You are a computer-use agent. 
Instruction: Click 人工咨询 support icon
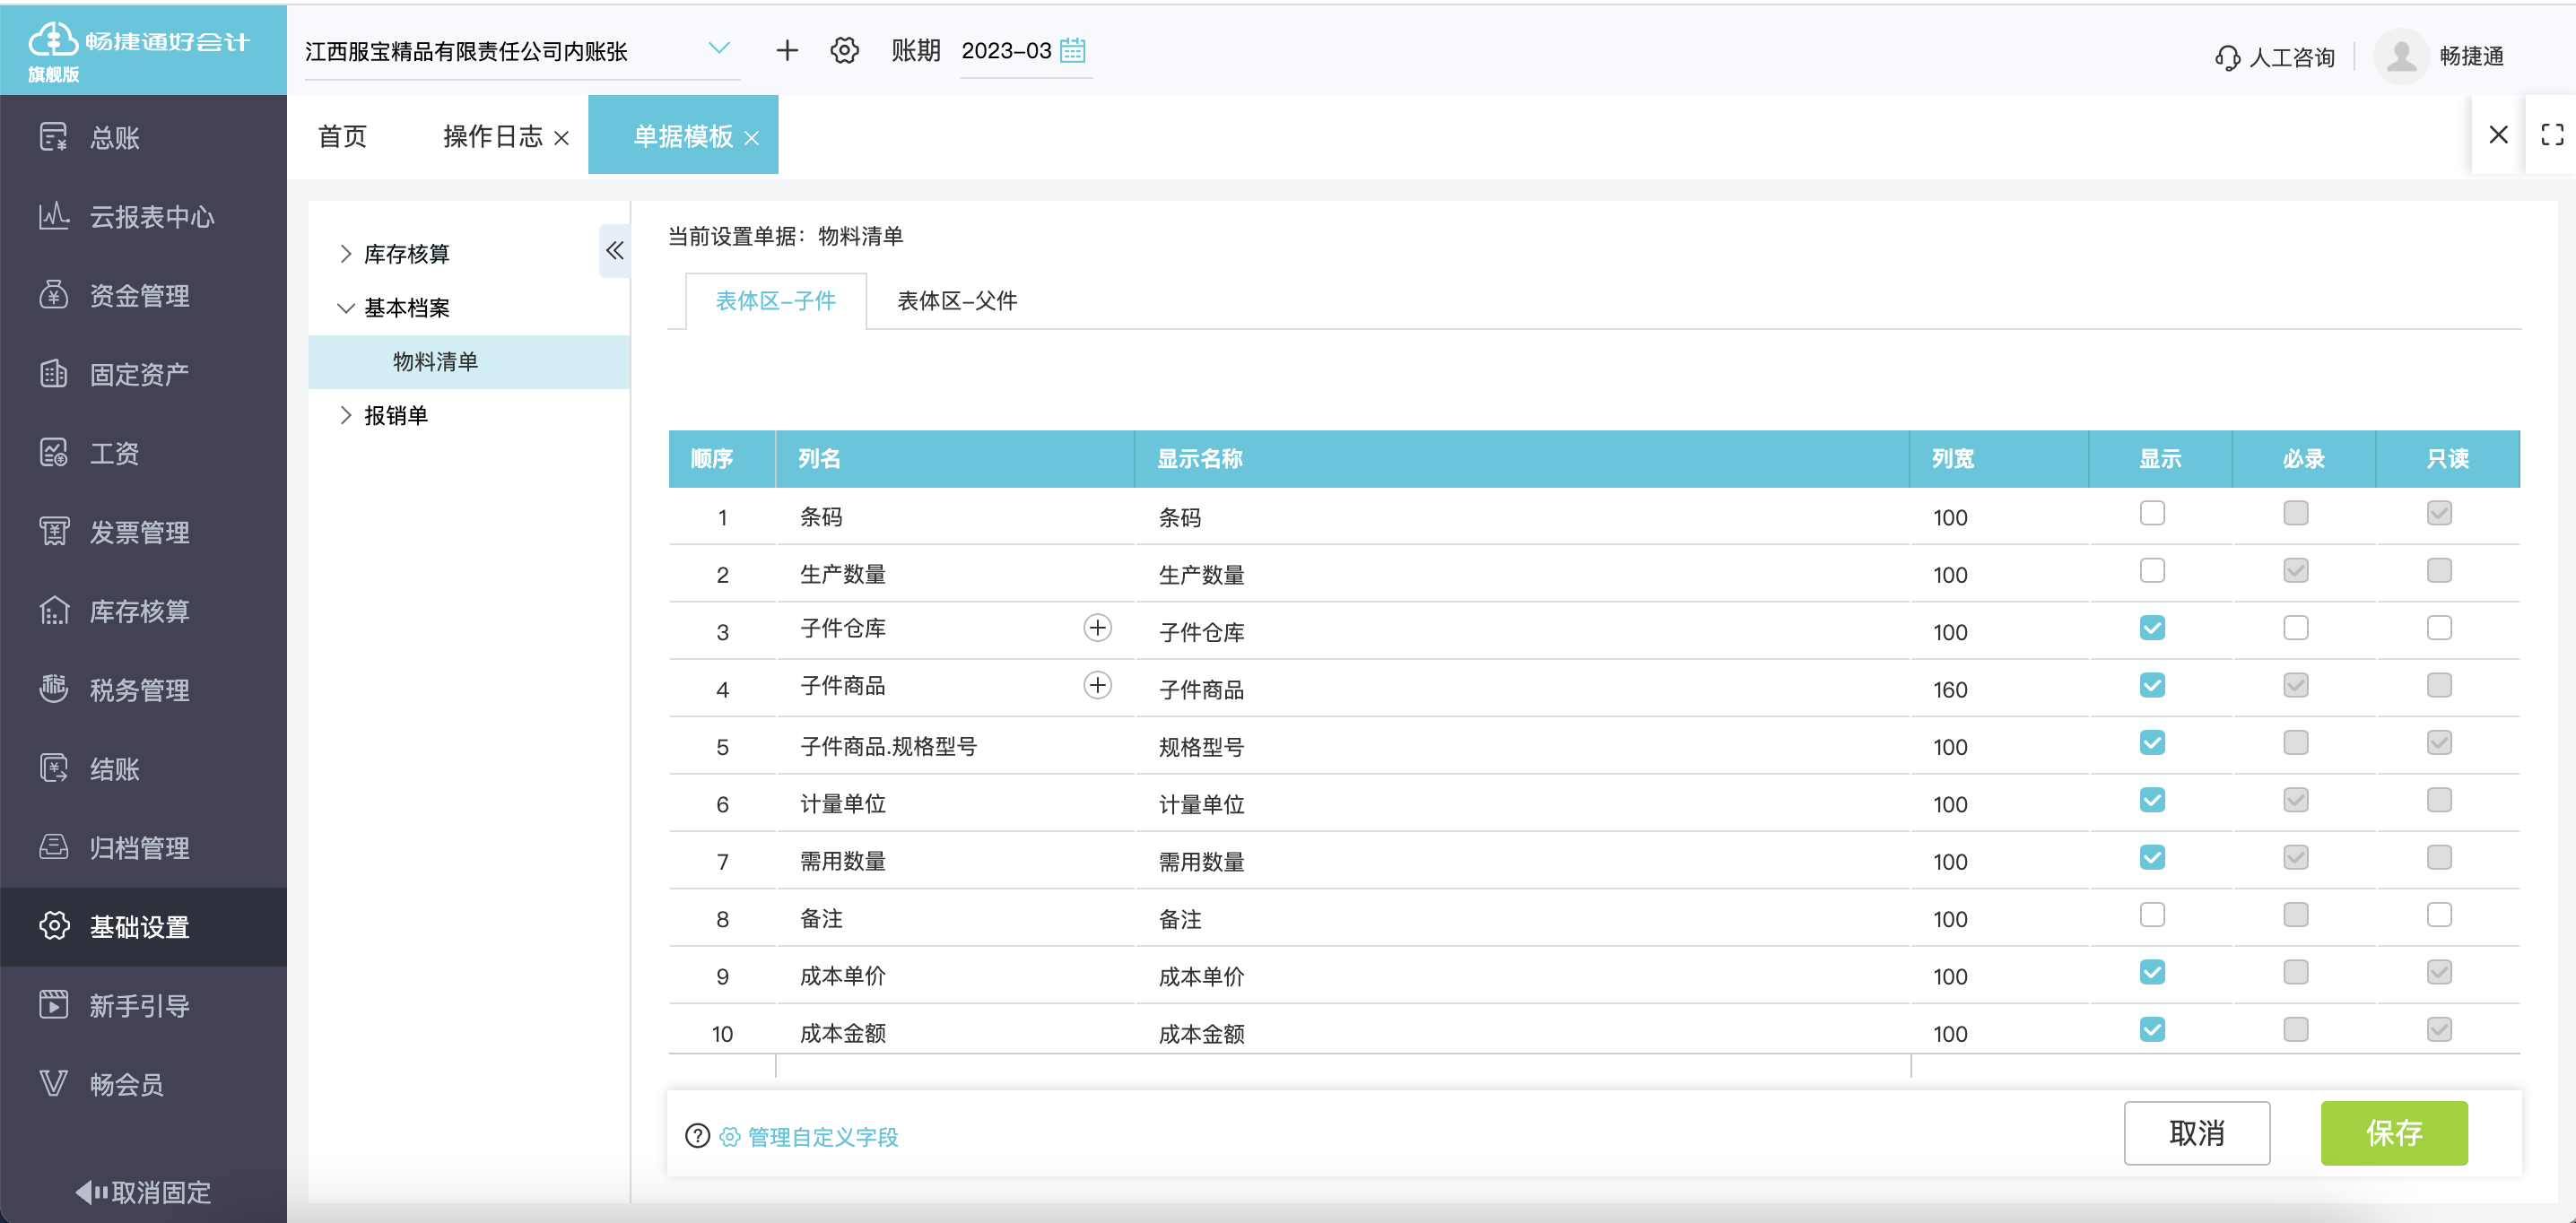pos(2228,51)
